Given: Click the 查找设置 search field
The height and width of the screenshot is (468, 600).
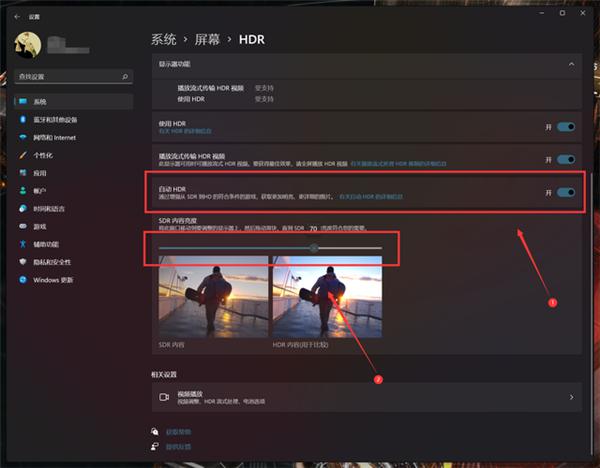Looking at the screenshot, I should click(x=68, y=76).
